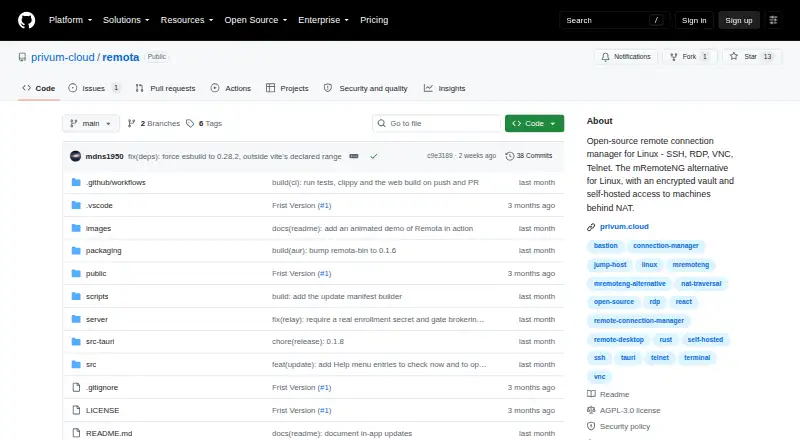This screenshot has height=440, width=800.
Task: Expand the commit message ellipsis icon
Action: click(x=354, y=156)
